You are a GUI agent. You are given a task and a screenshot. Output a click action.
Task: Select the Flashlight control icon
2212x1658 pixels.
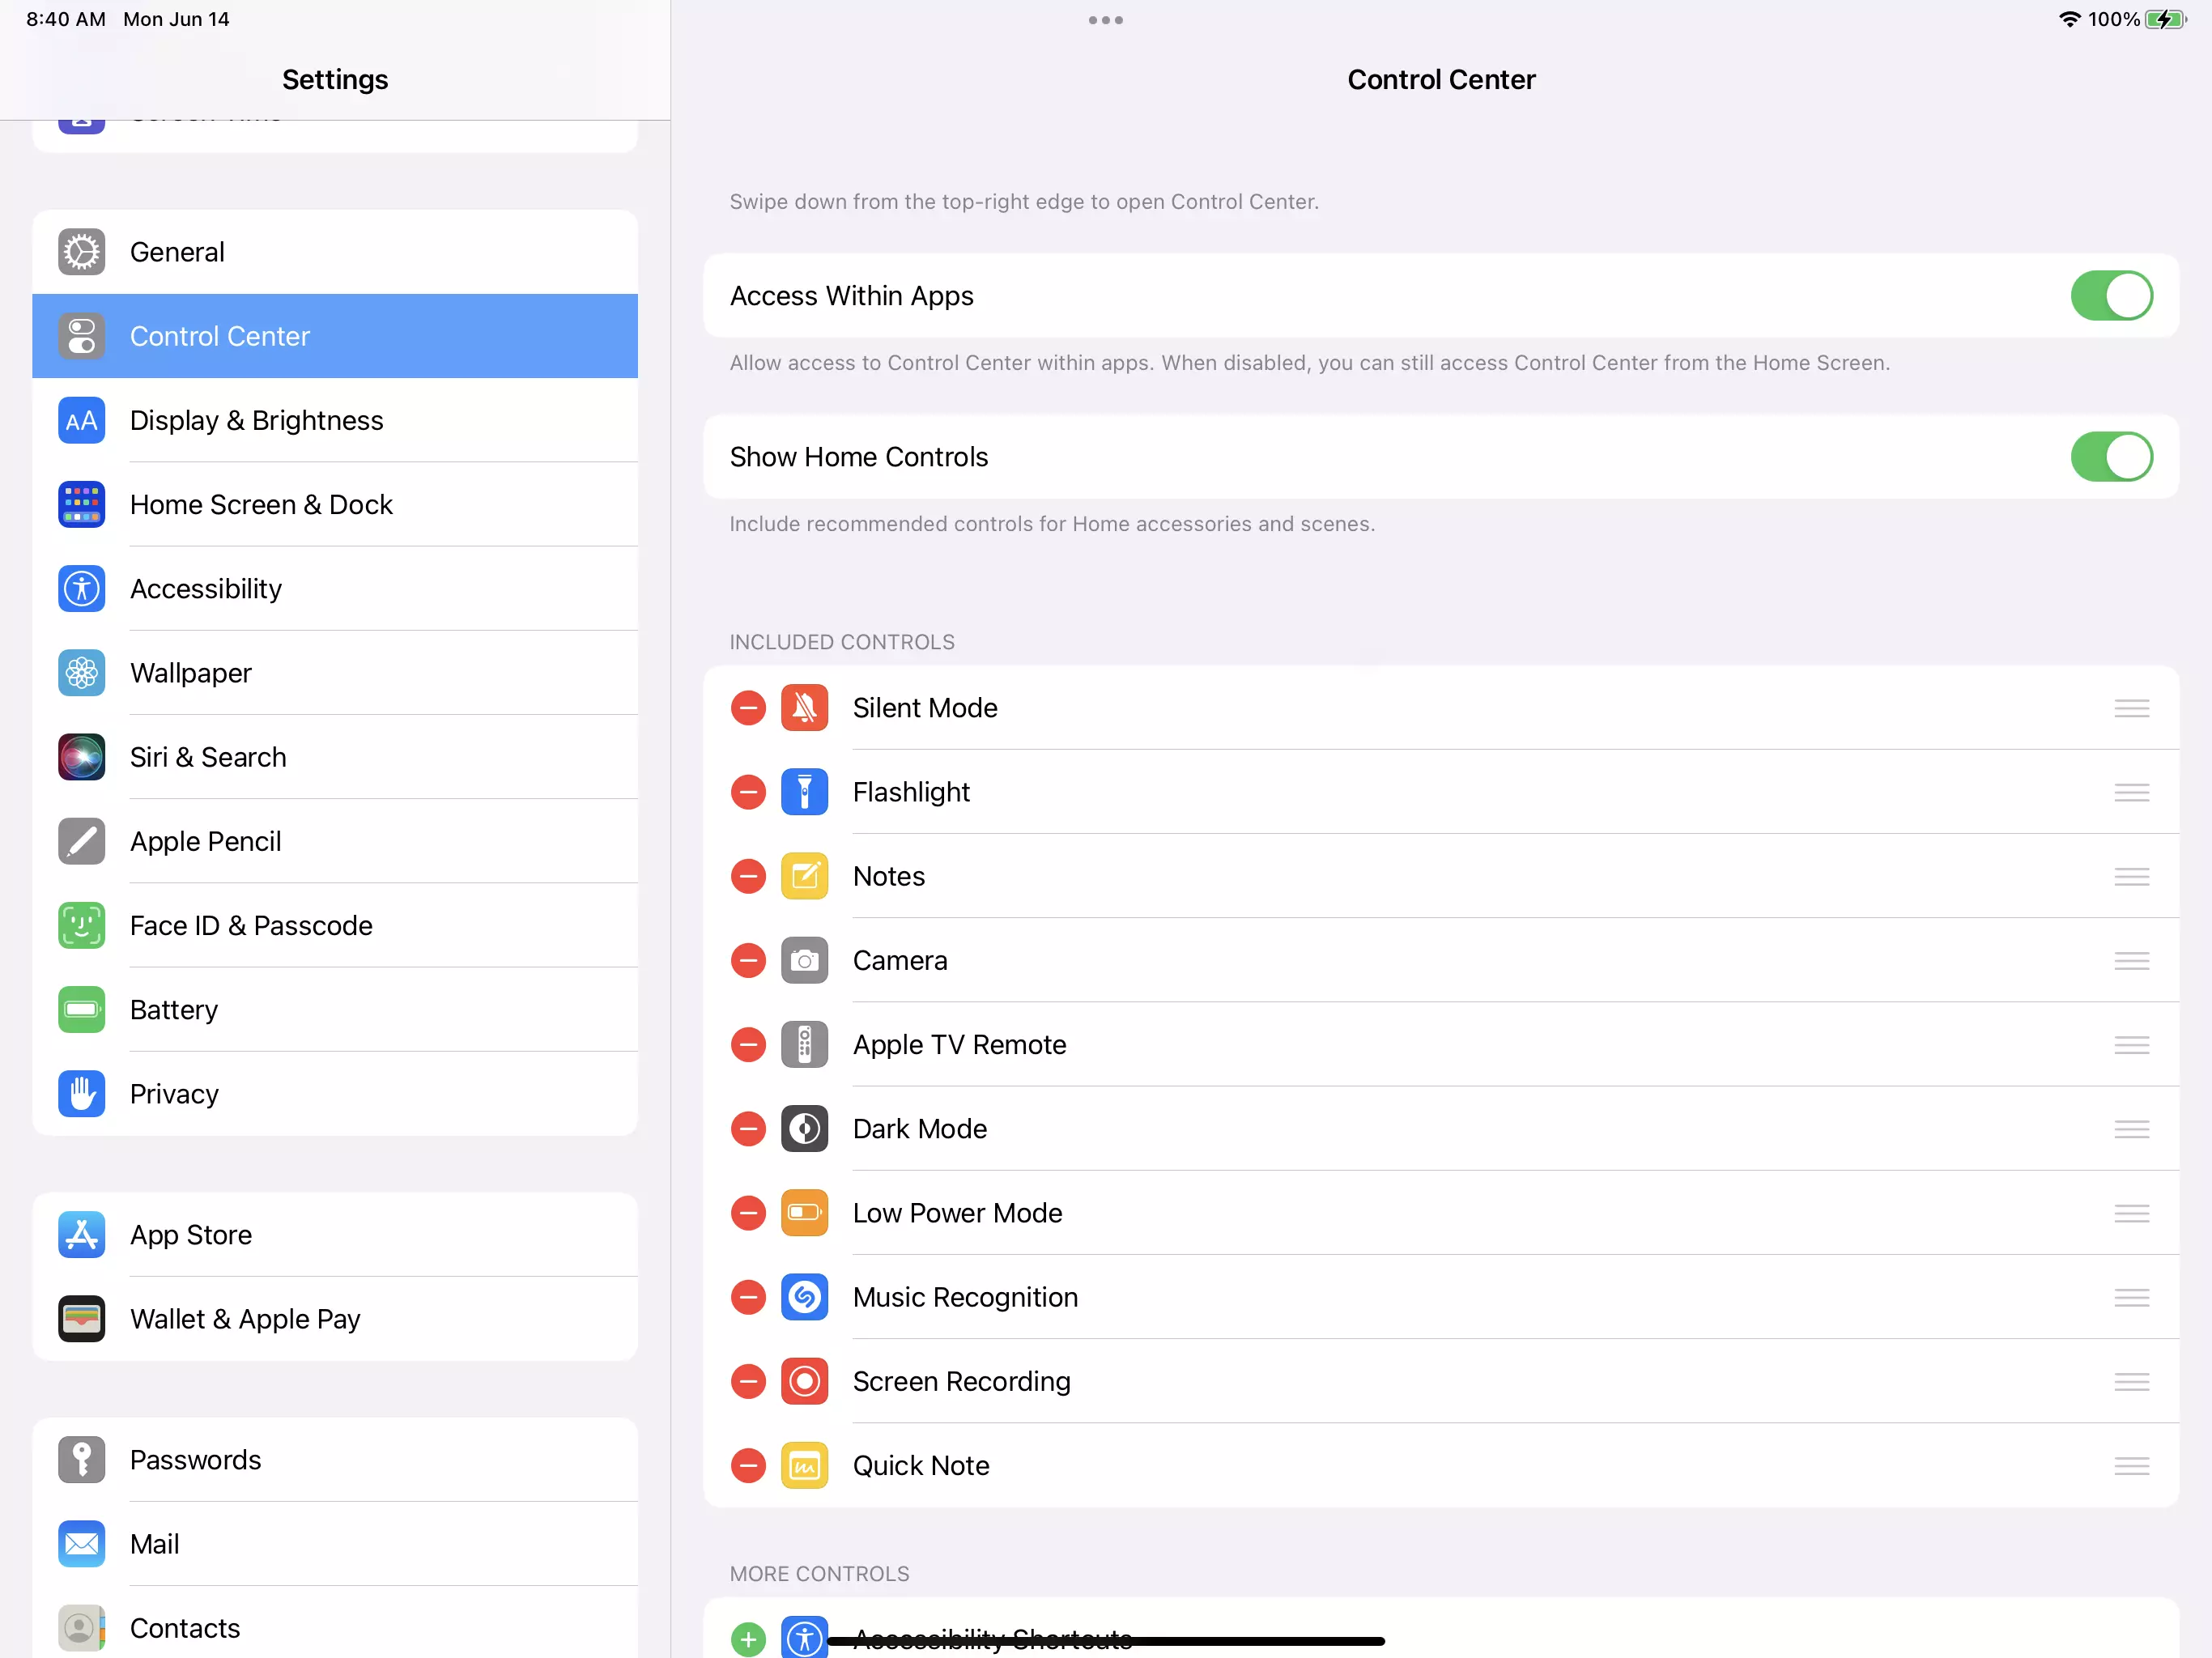coord(805,791)
